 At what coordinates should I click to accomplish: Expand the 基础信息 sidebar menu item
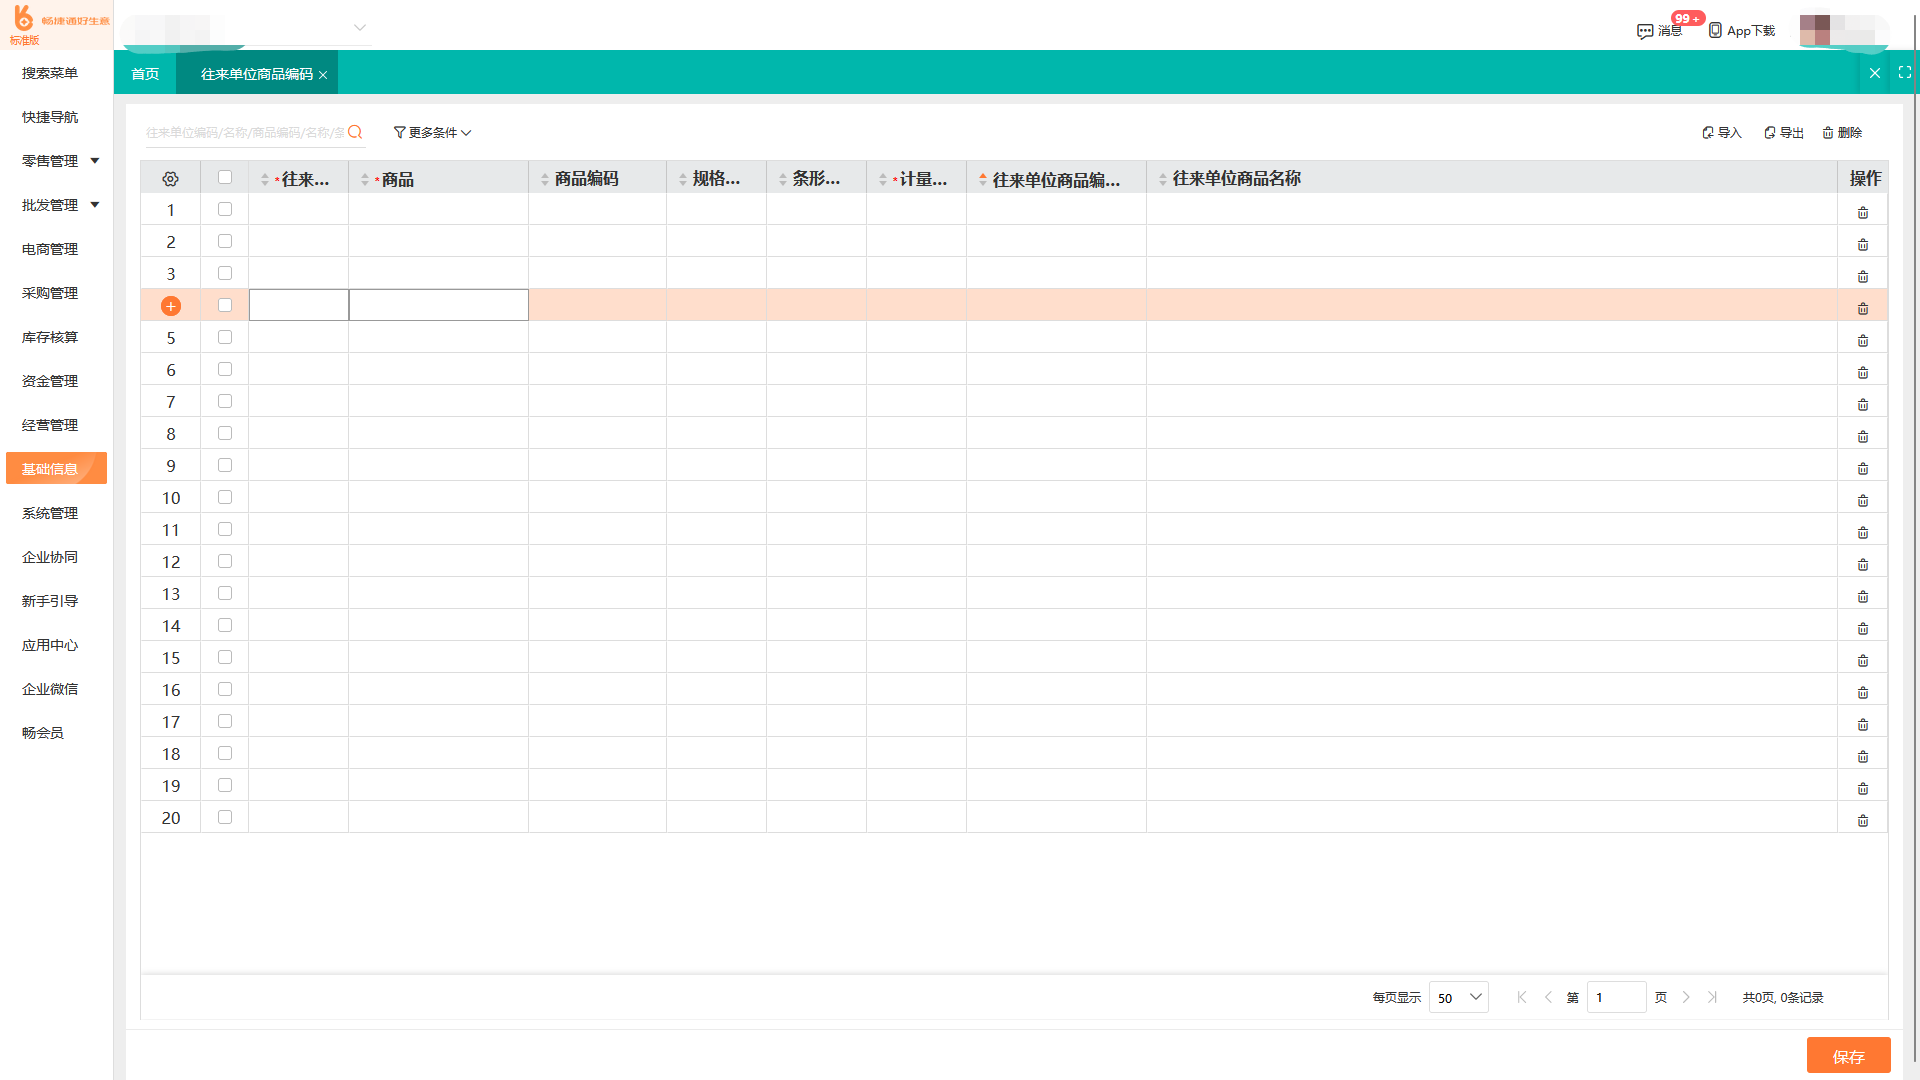pyautogui.click(x=53, y=468)
